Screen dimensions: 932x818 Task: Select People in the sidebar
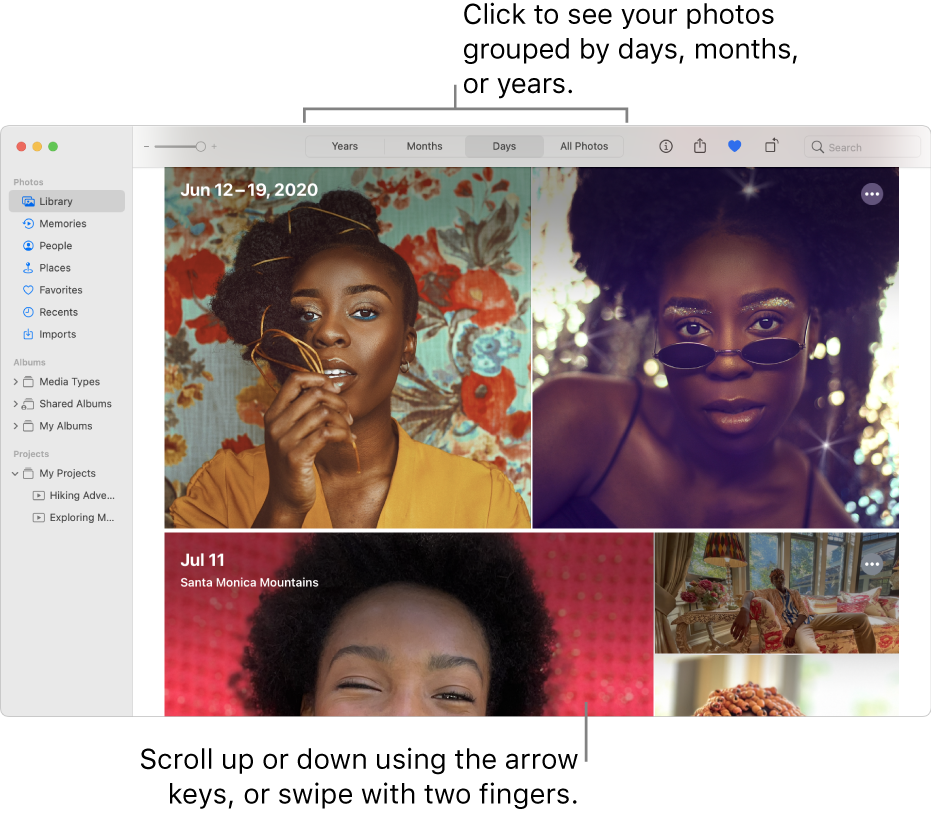pyautogui.click(x=55, y=246)
